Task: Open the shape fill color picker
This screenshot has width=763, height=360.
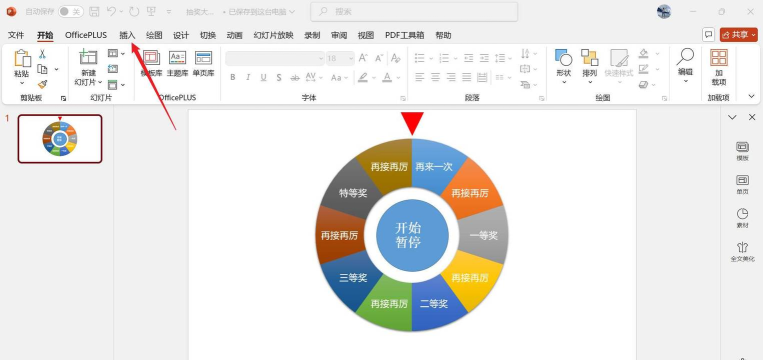Action: coord(644,54)
